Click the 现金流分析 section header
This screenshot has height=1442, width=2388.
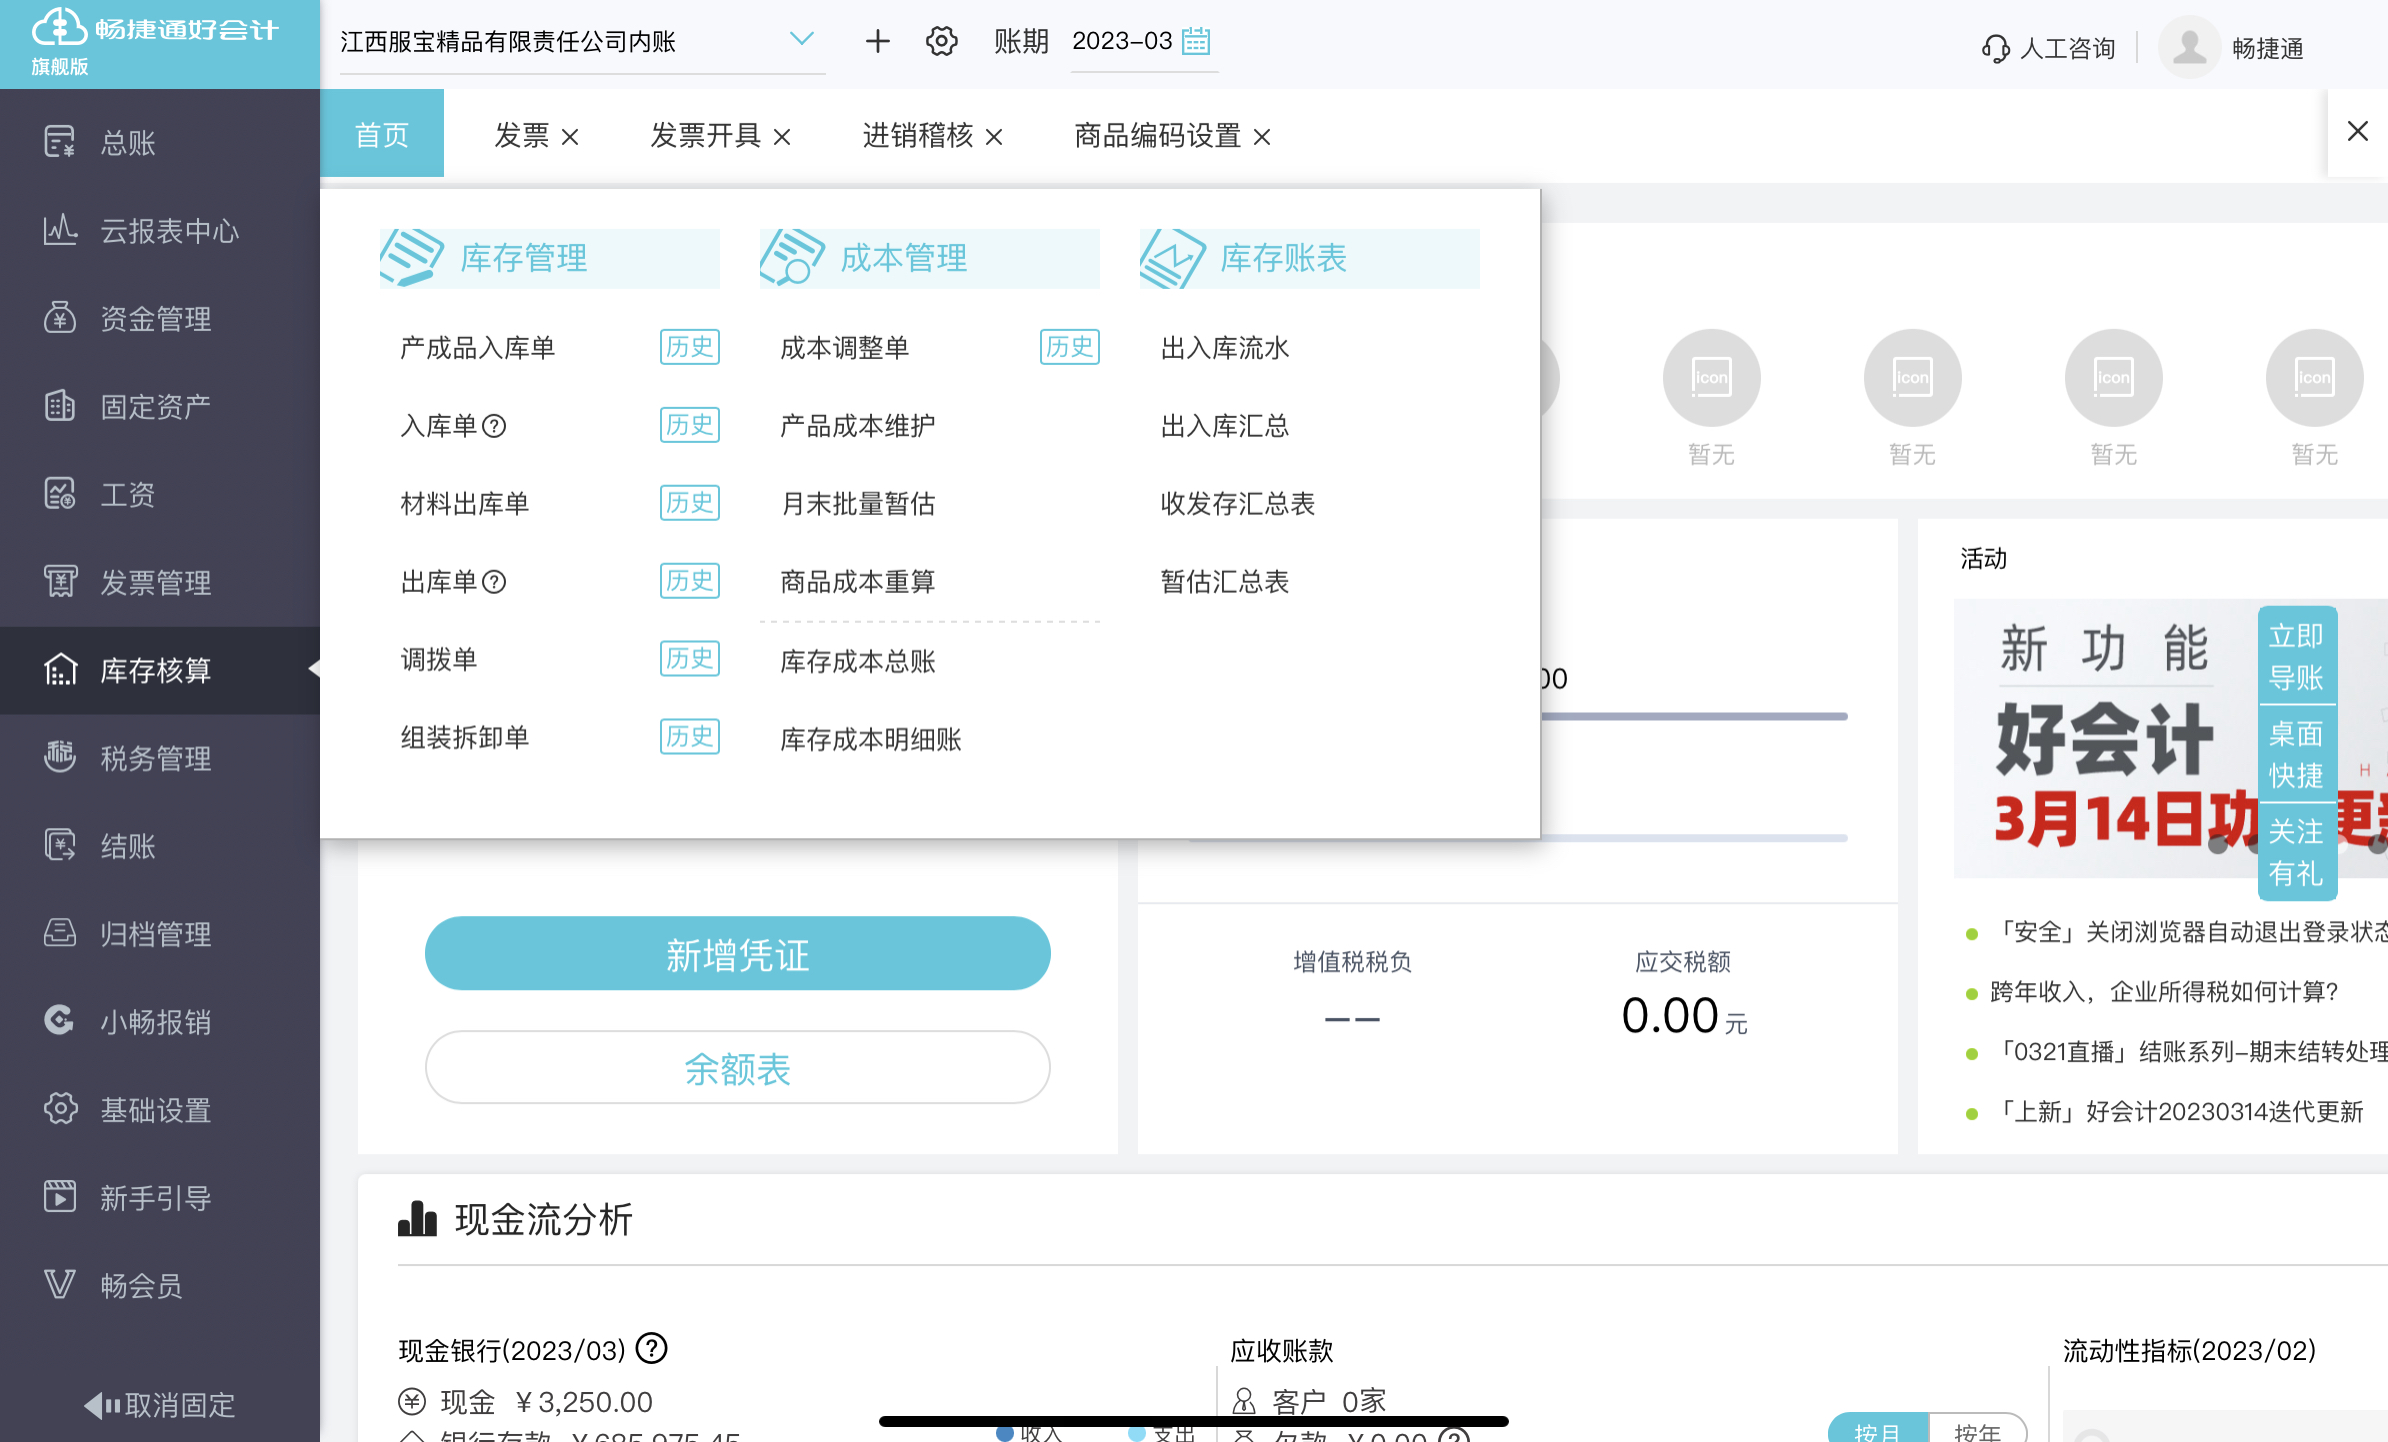click(546, 1218)
